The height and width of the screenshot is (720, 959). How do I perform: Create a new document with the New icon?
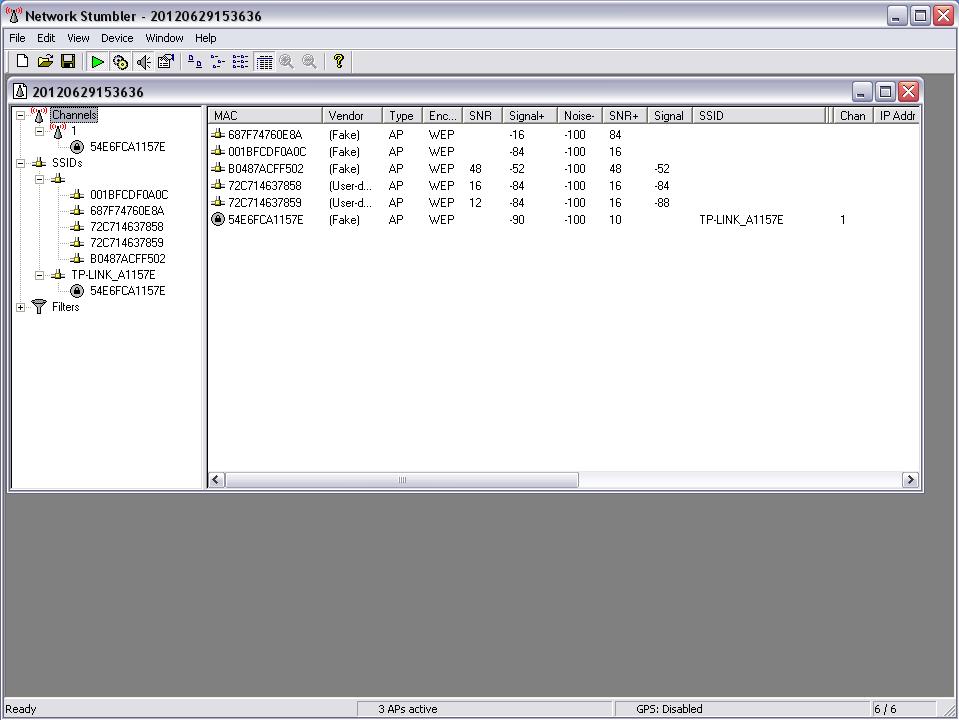tap(22, 62)
